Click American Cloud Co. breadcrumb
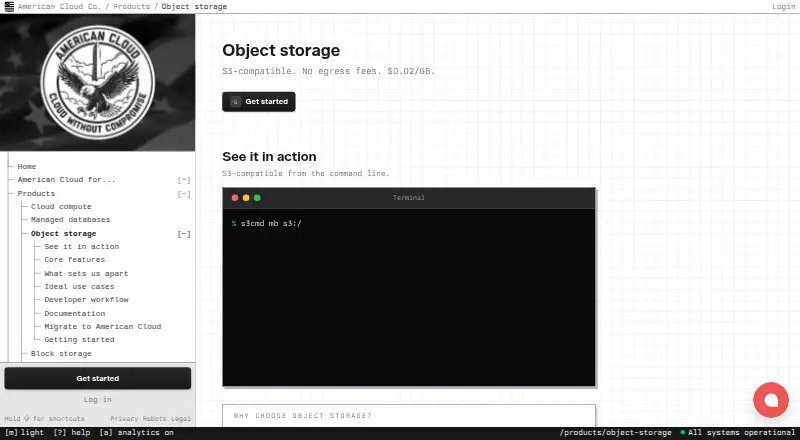800x440 pixels. click(x=59, y=7)
